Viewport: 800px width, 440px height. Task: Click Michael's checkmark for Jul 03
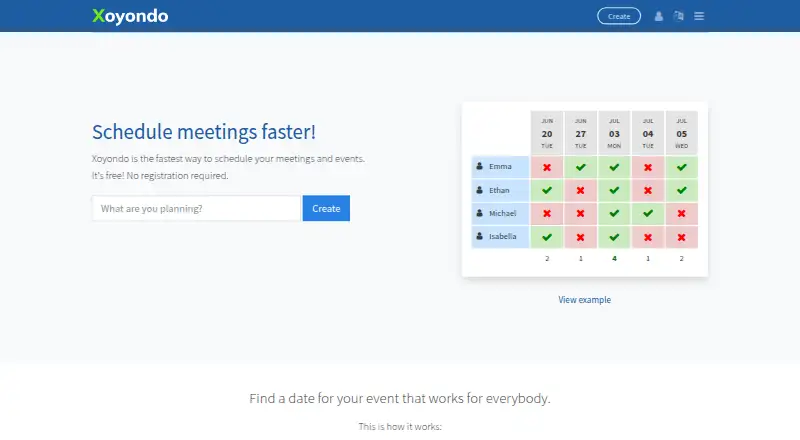pyautogui.click(x=614, y=213)
